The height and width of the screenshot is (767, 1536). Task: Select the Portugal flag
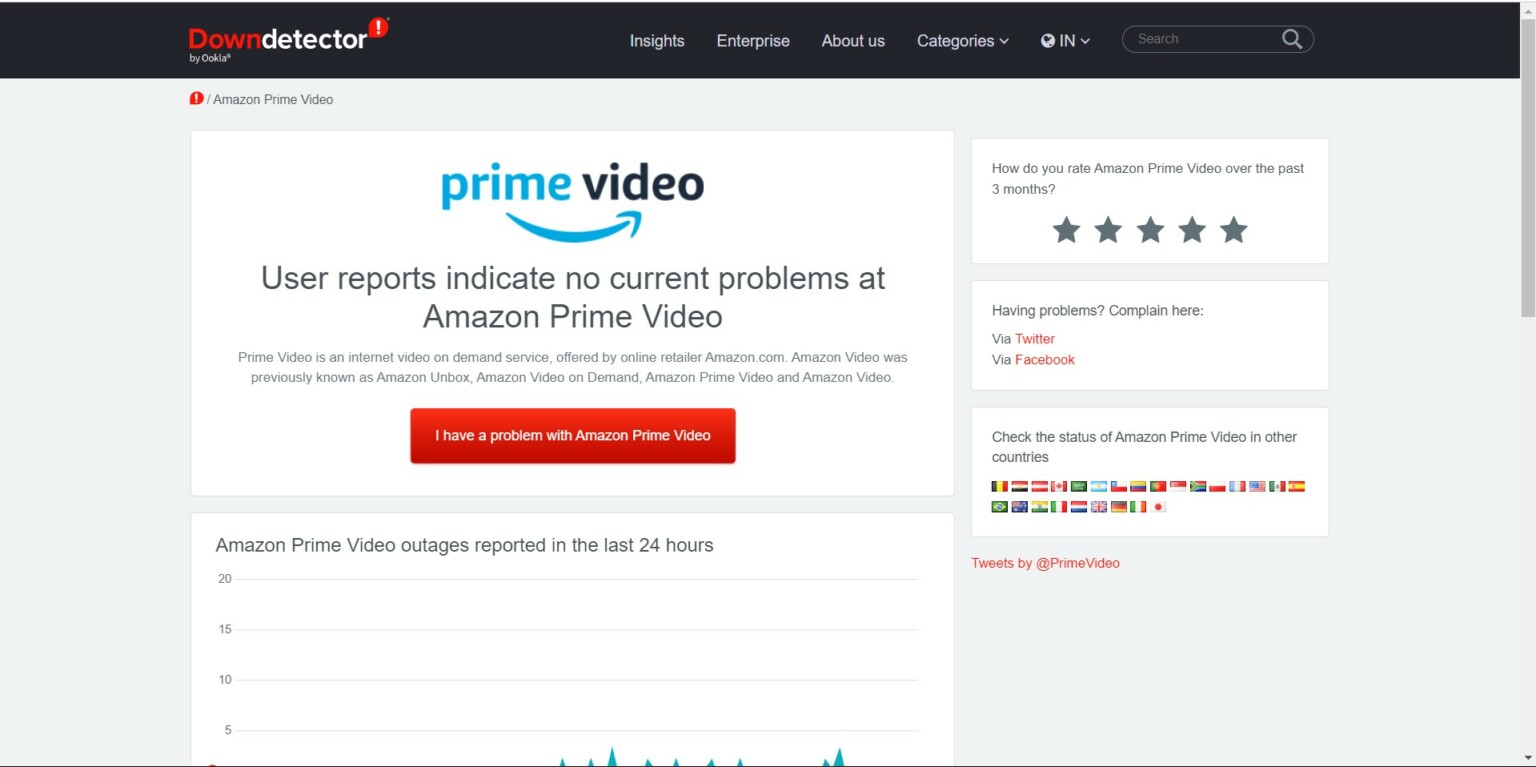1158,487
